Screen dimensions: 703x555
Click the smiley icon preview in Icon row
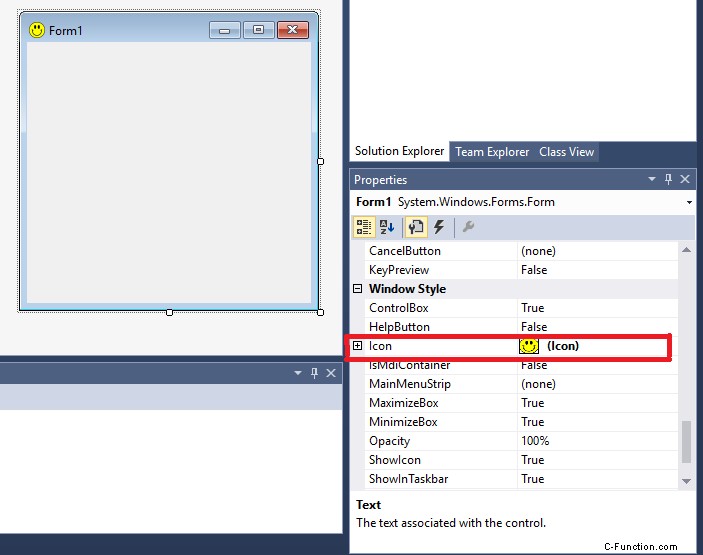[x=529, y=346]
